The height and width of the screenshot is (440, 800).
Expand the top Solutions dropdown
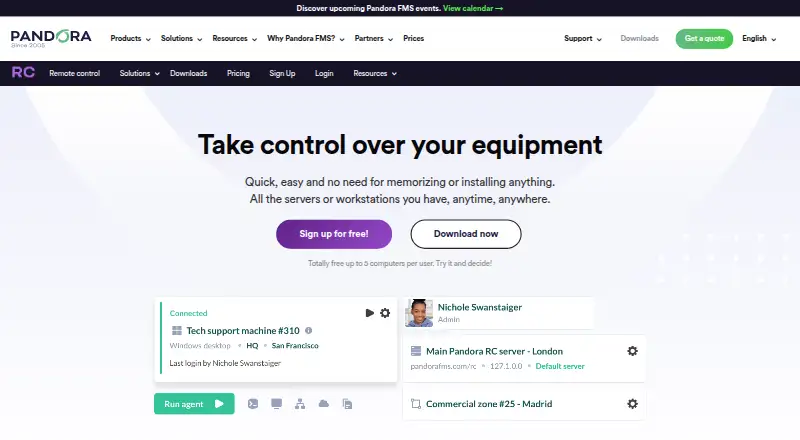point(182,38)
